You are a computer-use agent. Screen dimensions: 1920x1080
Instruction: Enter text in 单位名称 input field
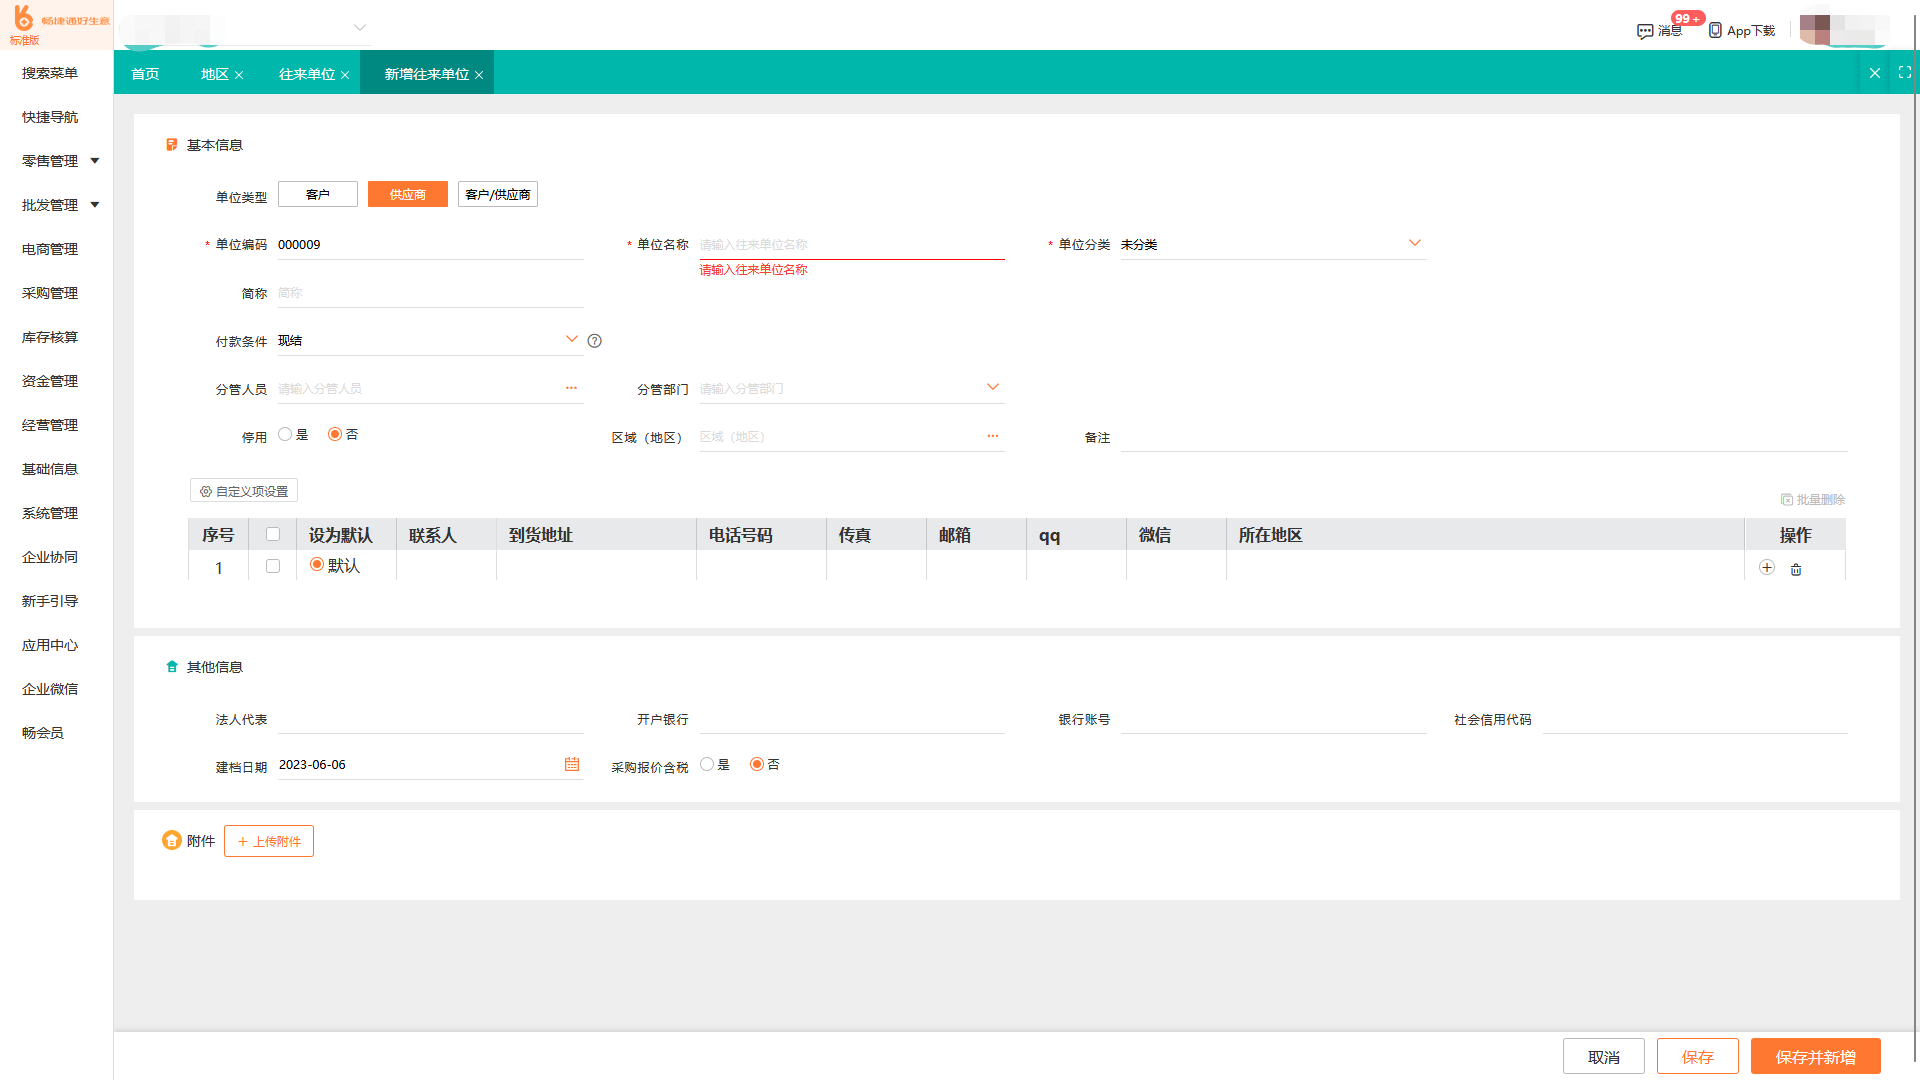(851, 244)
